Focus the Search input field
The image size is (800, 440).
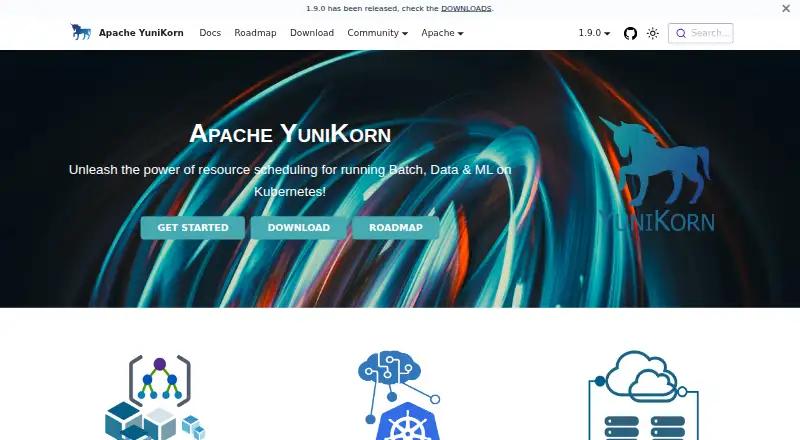tap(701, 33)
